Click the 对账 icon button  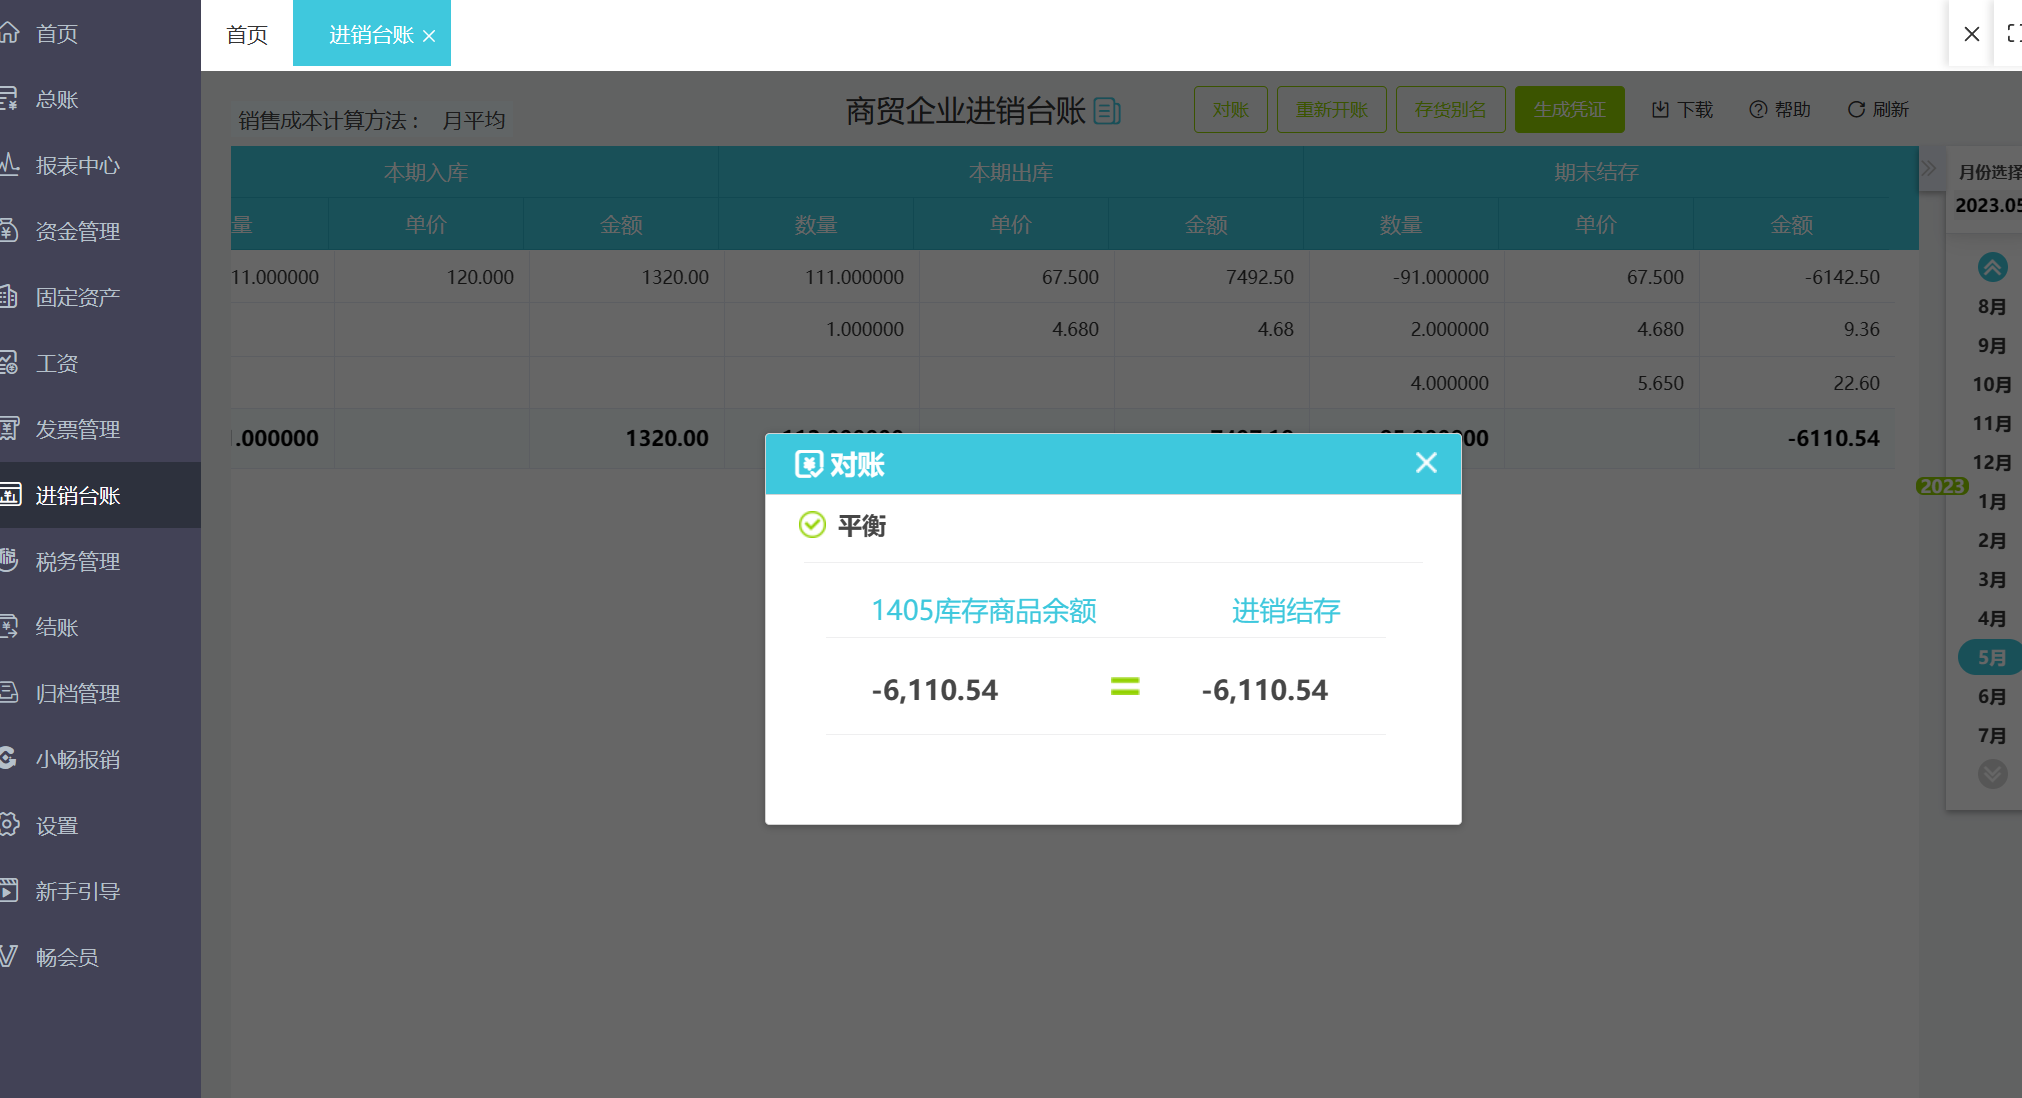[x=1229, y=112]
